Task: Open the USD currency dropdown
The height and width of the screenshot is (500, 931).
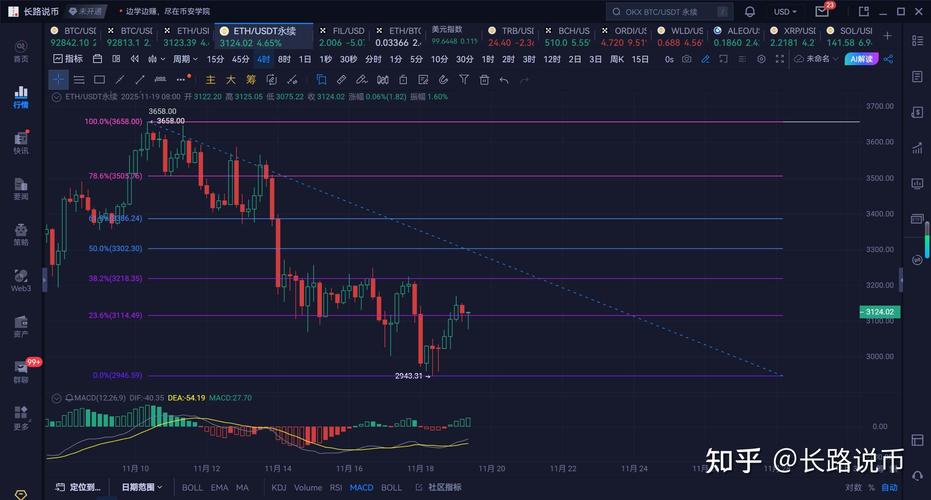Action: [x=785, y=12]
